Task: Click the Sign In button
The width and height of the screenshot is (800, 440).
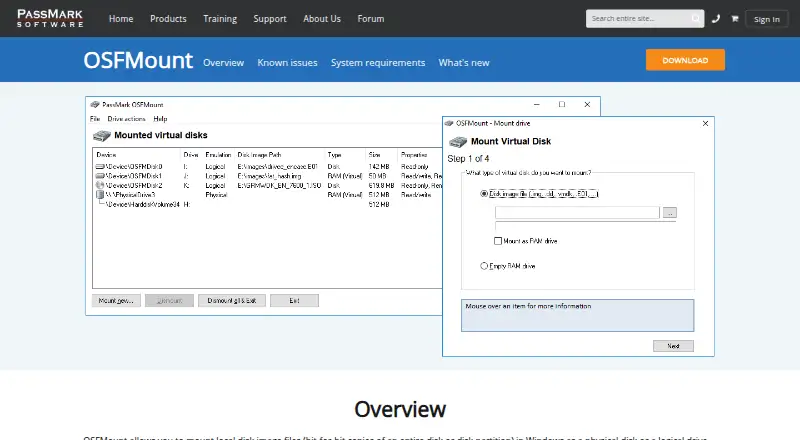Action: click(767, 19)
